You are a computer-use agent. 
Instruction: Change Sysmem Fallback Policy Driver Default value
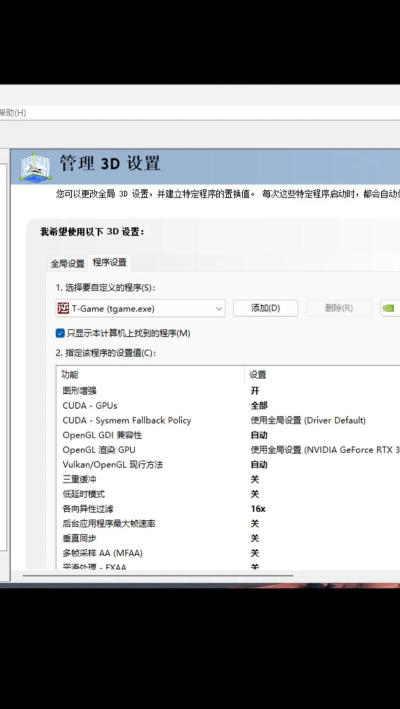tap(308, 420)
